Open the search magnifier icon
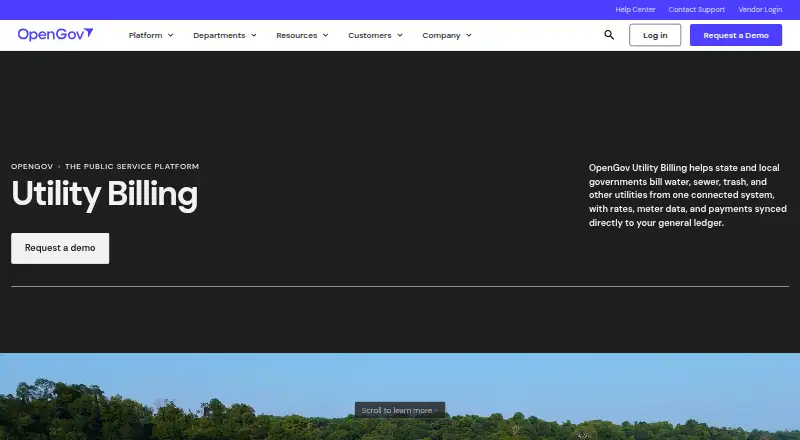800x440 pixels. [x=609, y=35]
